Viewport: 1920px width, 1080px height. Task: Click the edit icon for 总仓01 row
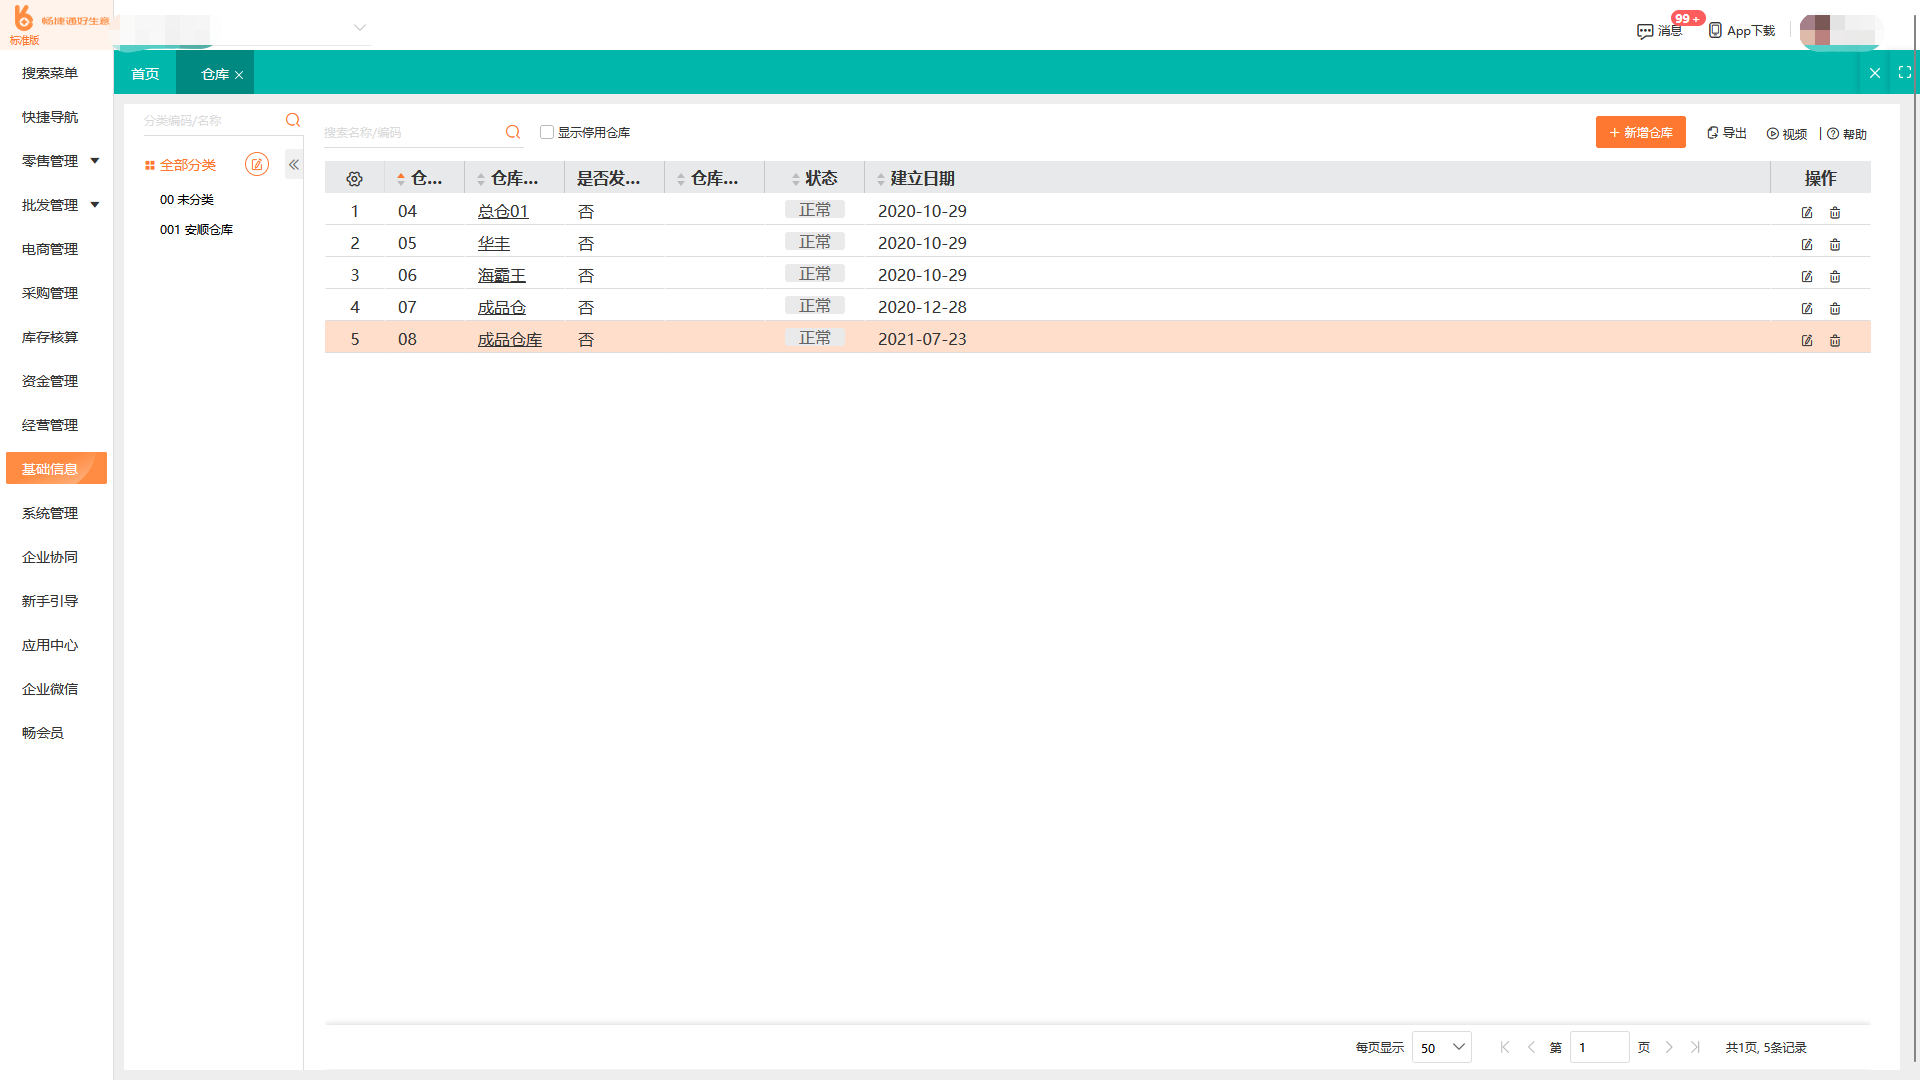pos(1807,212)
